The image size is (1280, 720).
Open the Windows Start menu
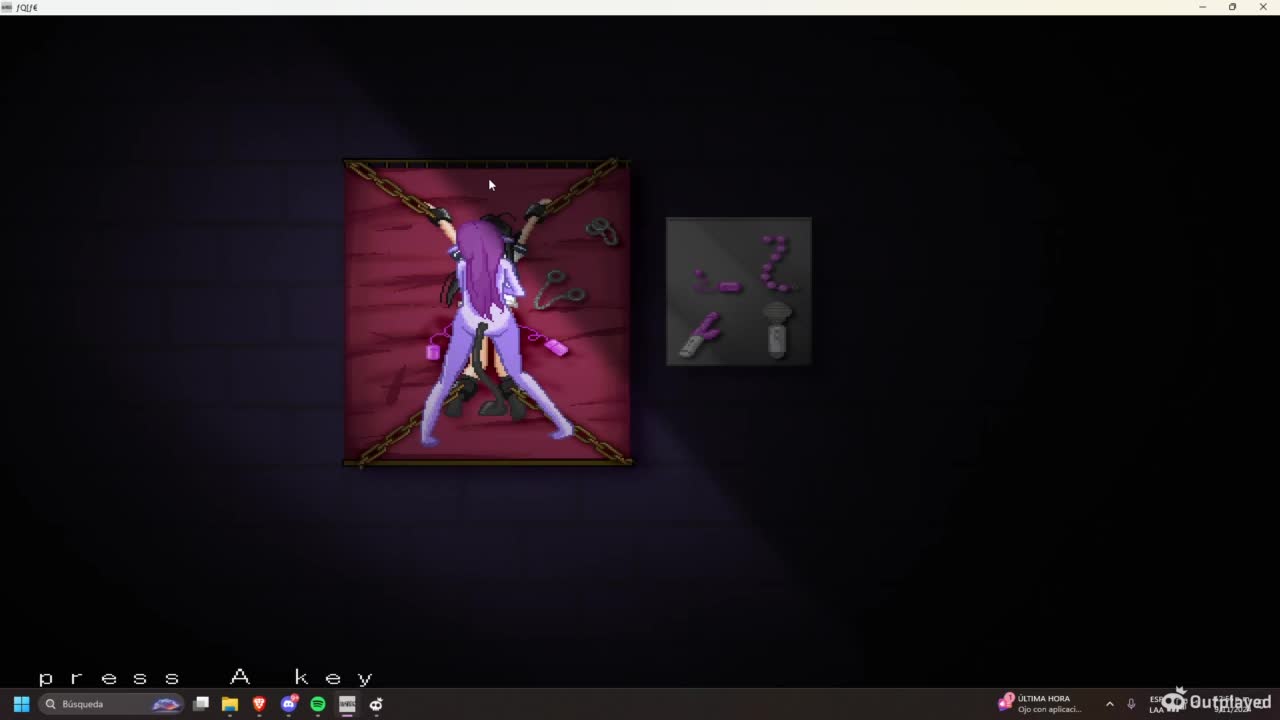pyautogui.click(x=21, y=704)
